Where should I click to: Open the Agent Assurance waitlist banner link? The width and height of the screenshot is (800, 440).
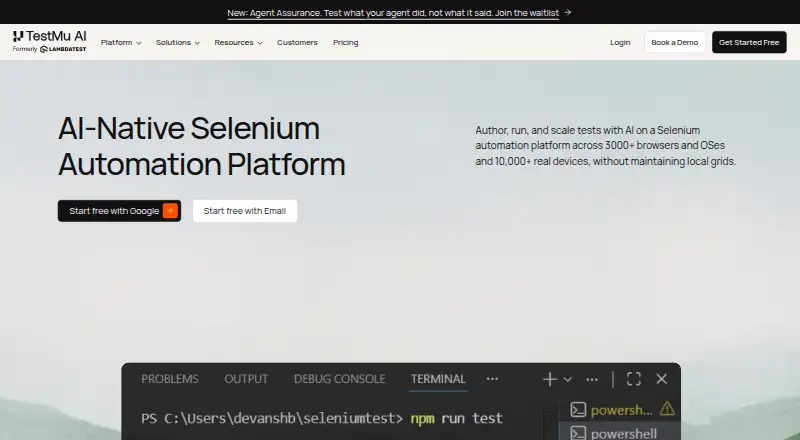pyautogui.click(x=393, y=13)
